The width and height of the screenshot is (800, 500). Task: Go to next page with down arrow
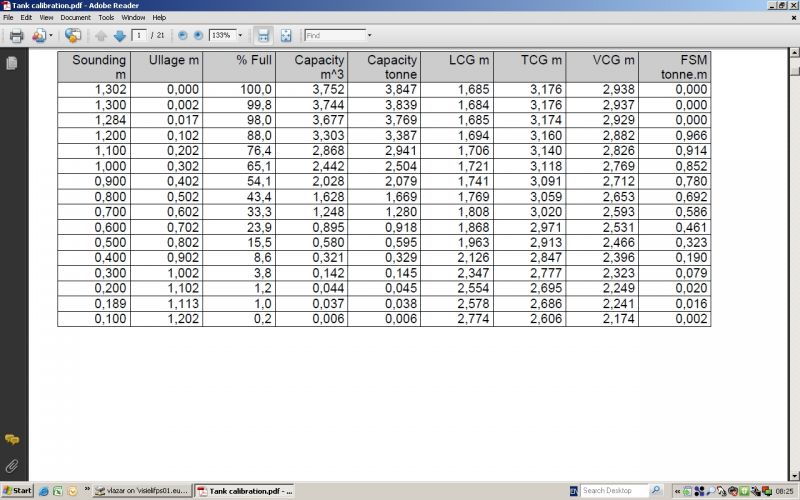[119, 35]
